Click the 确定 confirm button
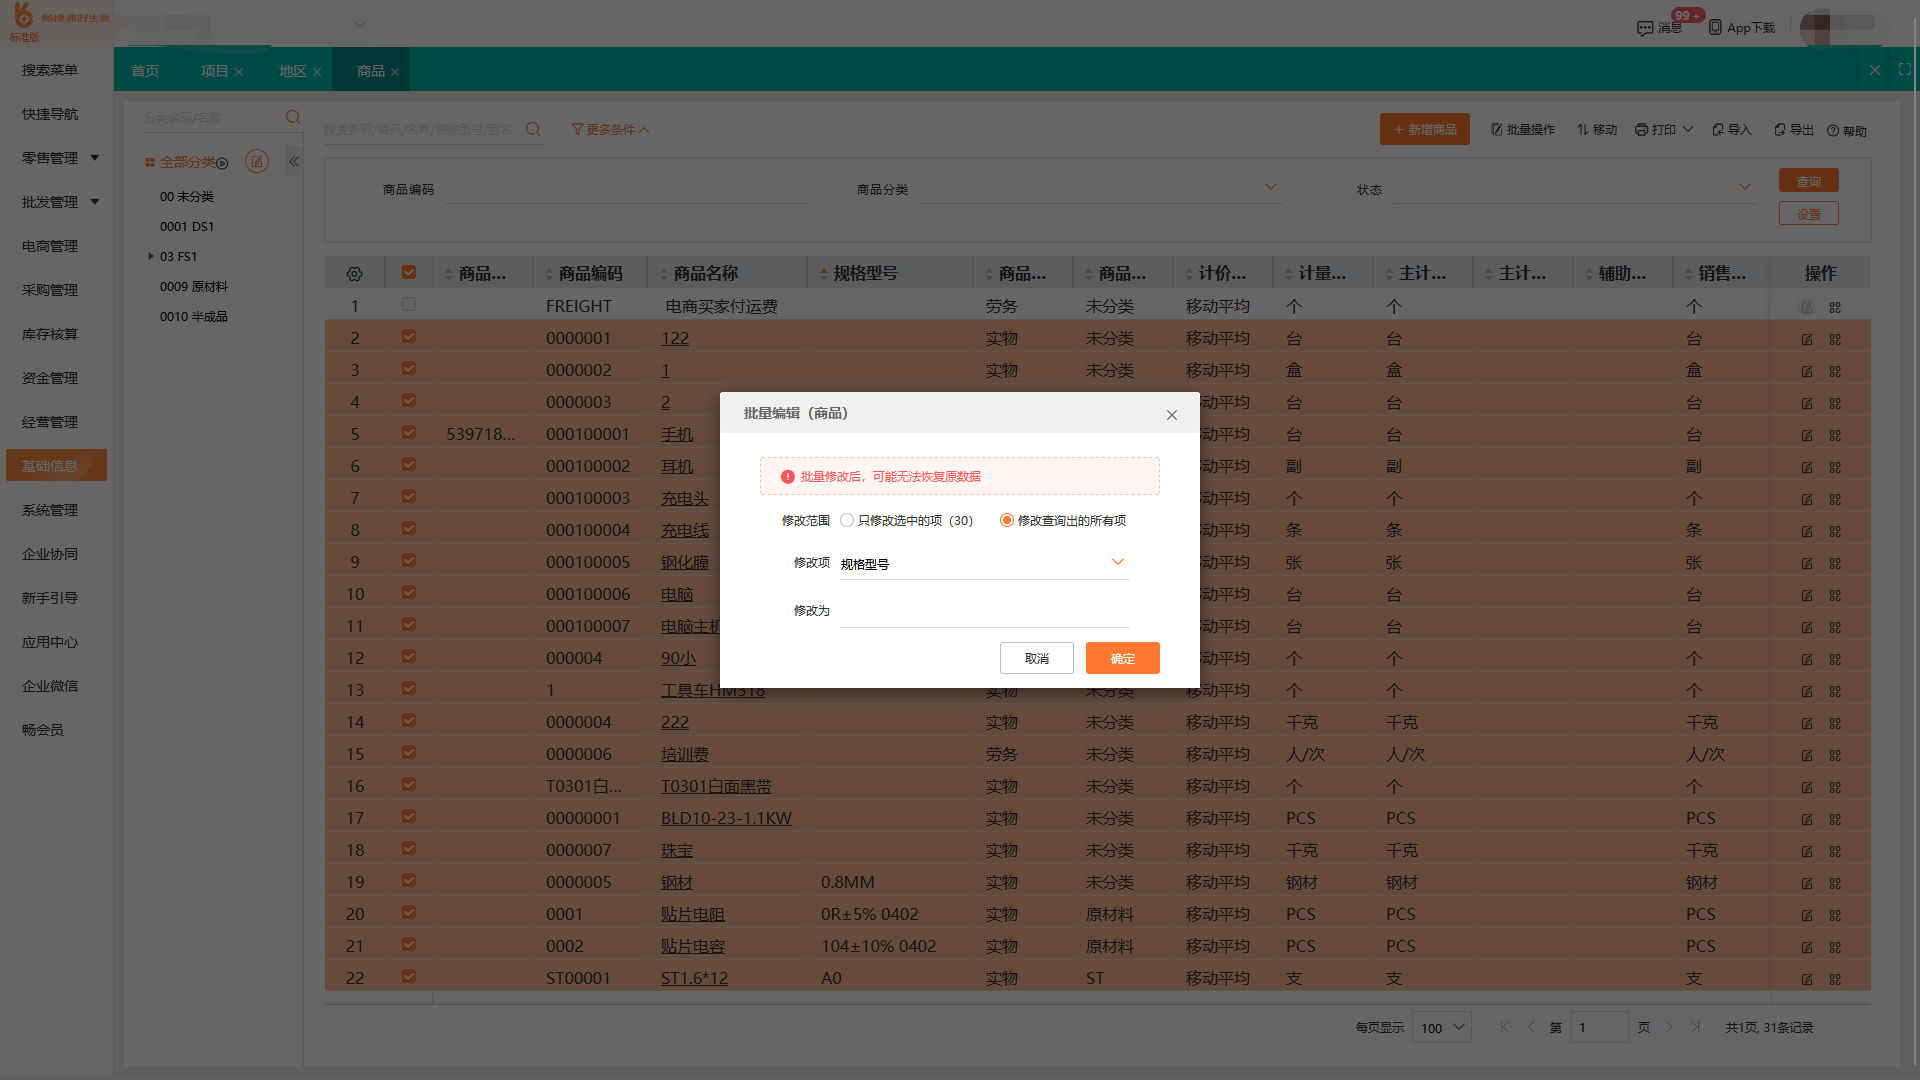This screenshot has width=1920, height=1080. [x=1122, y=658]
